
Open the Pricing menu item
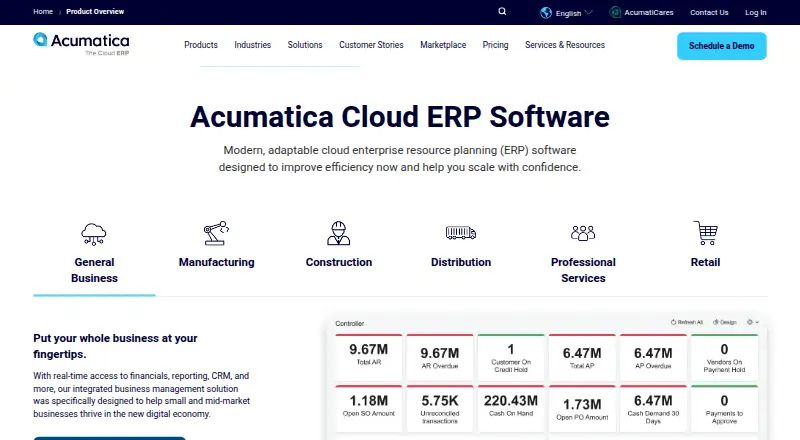[495, 45]
